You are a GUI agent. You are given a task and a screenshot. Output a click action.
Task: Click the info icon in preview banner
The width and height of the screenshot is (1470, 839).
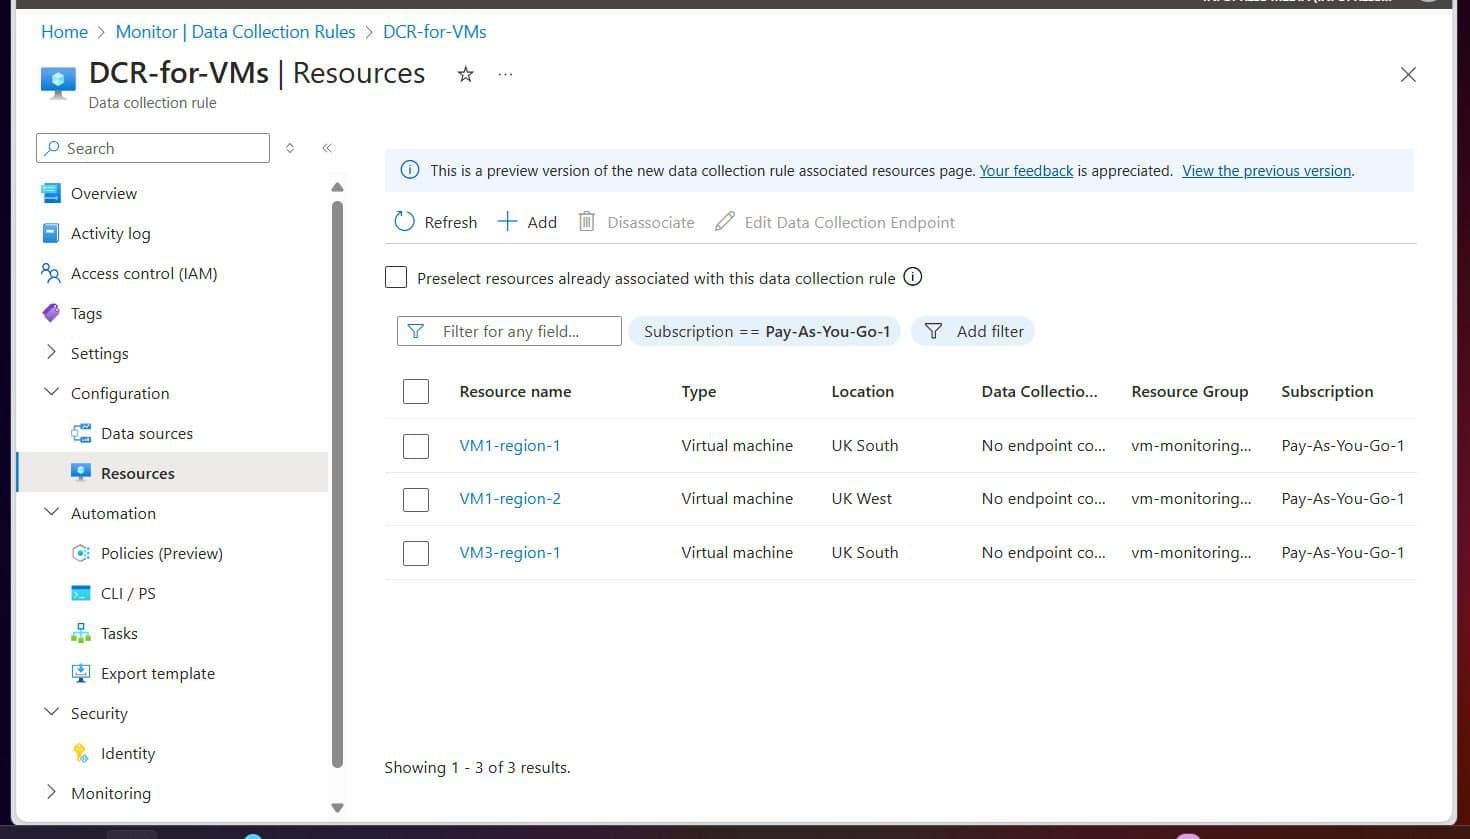pyautogui.click(x=410, y=170)
